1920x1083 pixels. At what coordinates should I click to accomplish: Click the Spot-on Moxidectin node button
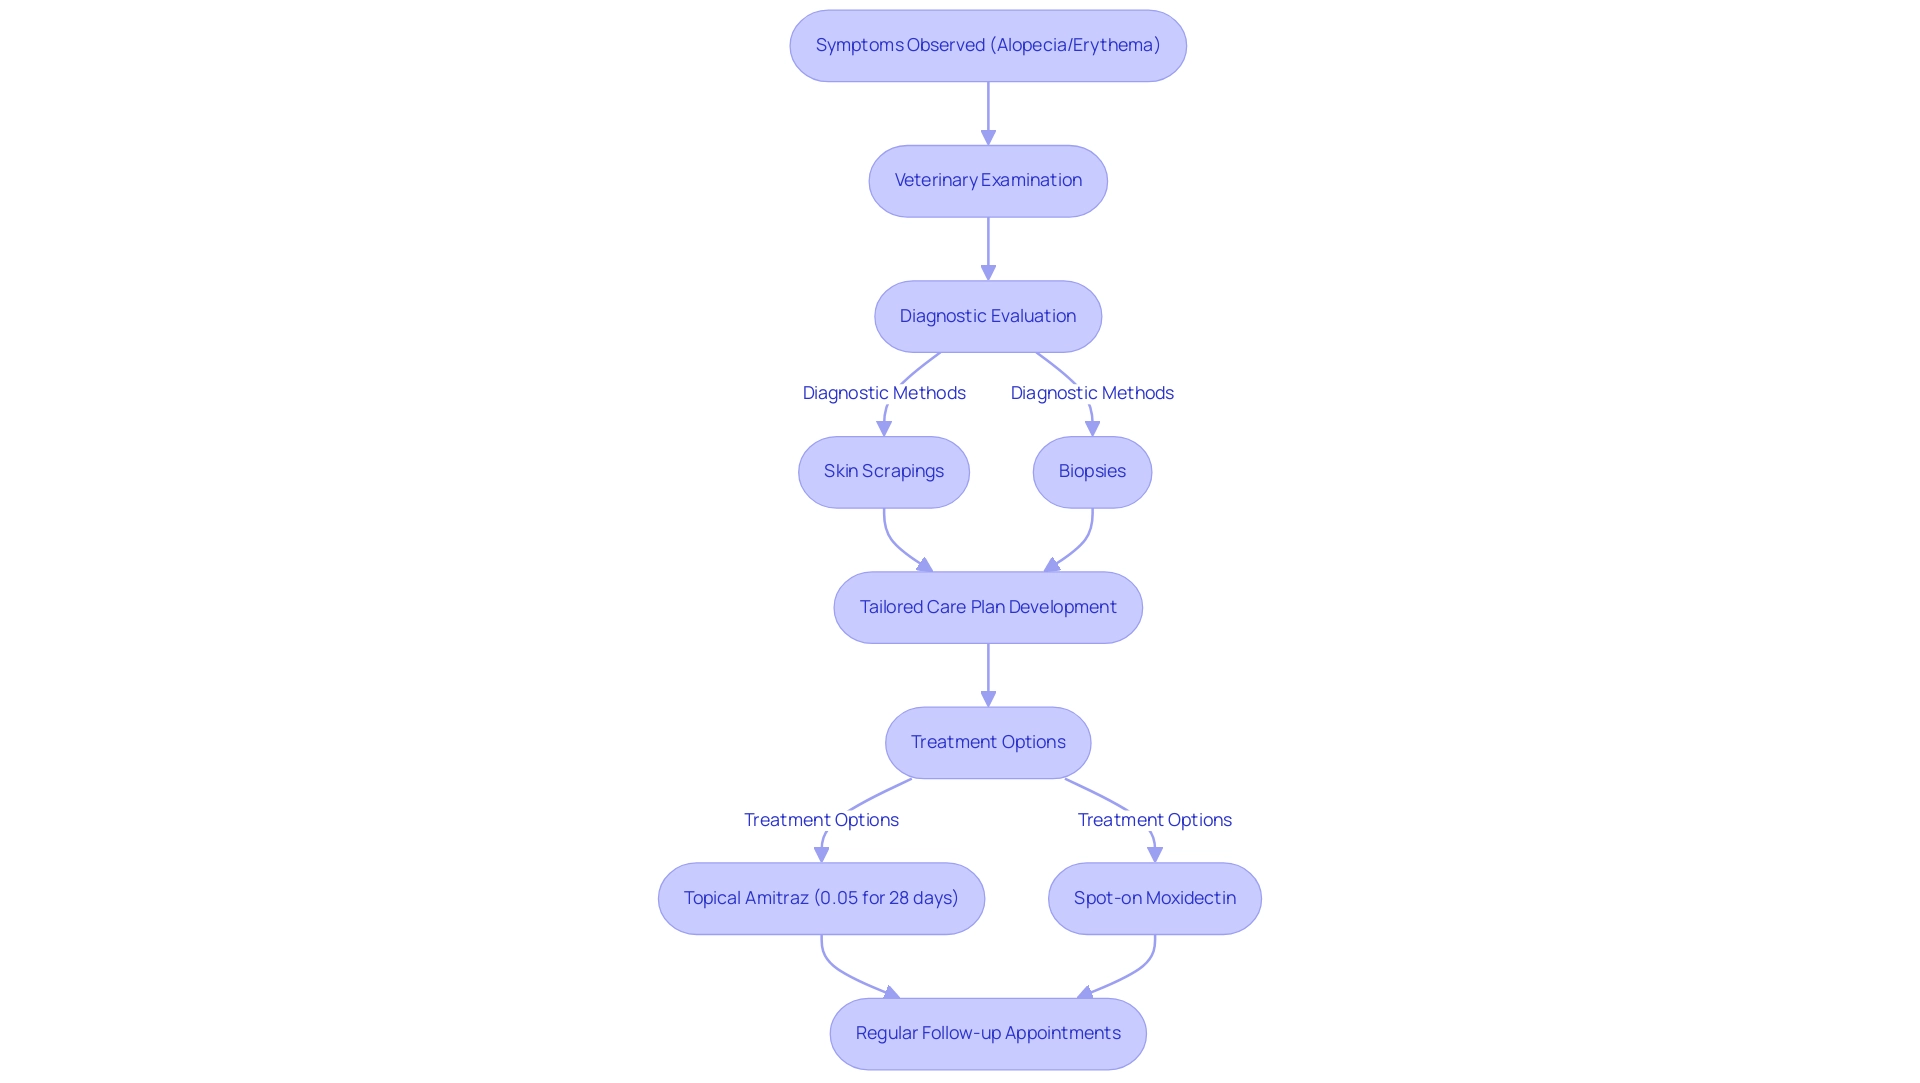pos(1153,897)
